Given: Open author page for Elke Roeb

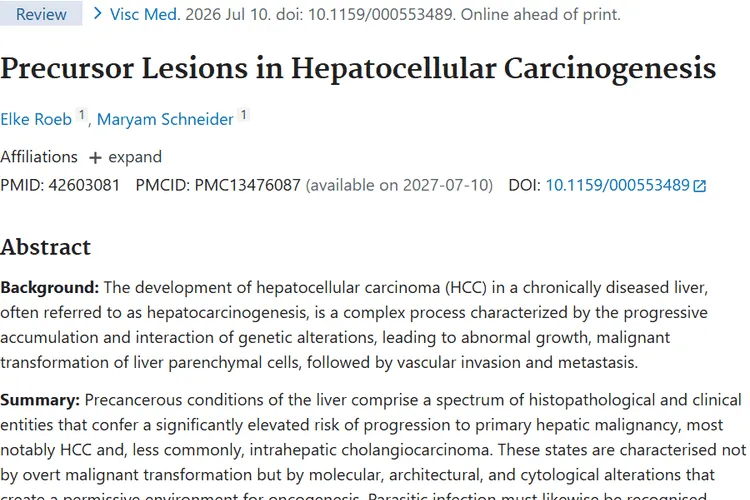Looking at the screenshot, I should click(x=36, y=119).
